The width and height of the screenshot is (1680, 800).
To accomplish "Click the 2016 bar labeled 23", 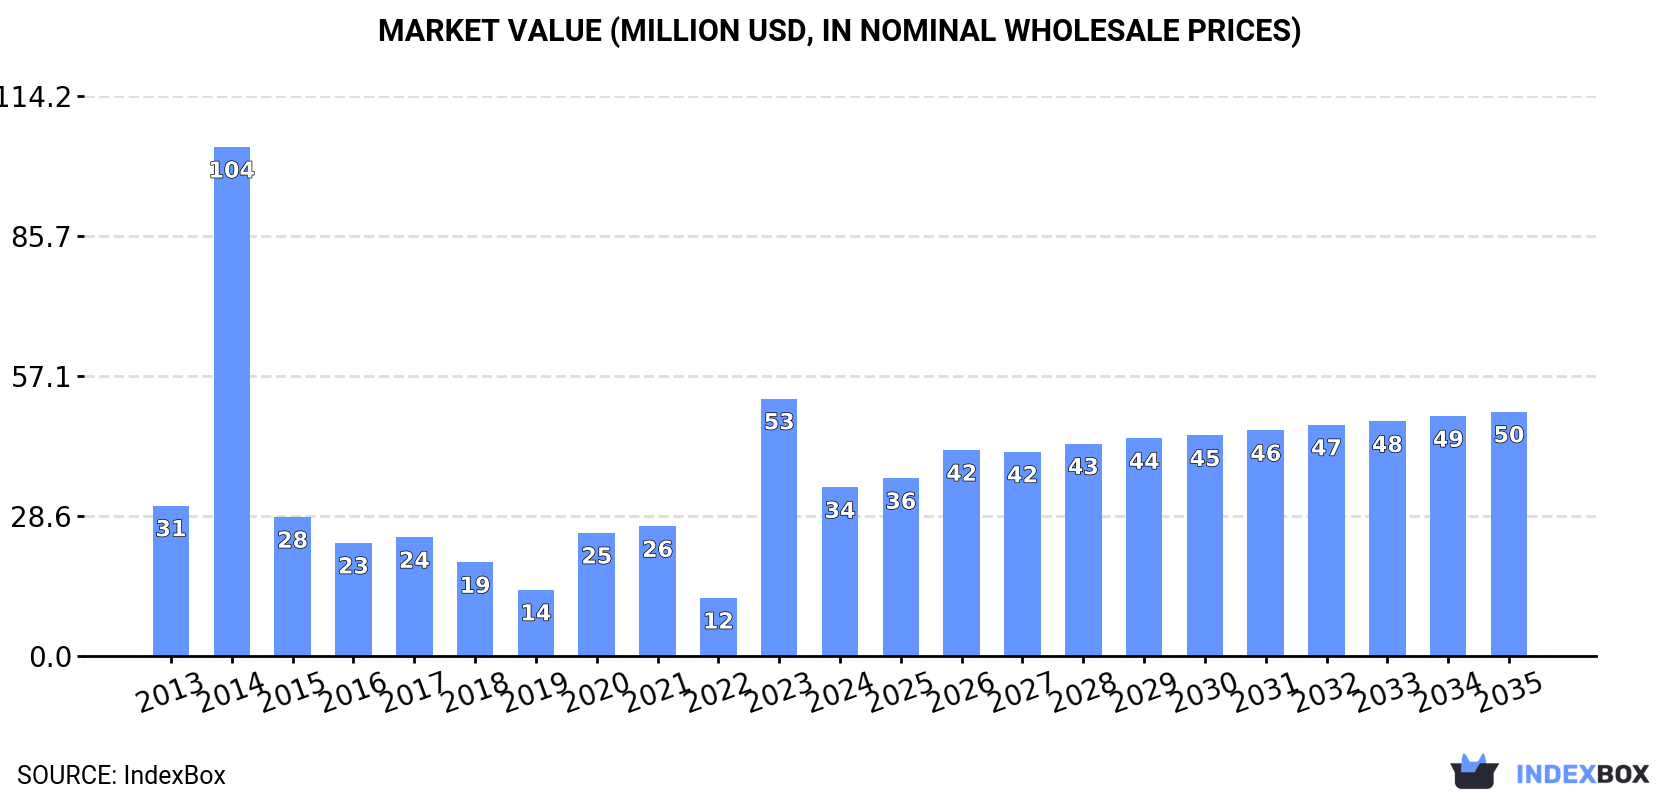I will (x=353, y=600).
